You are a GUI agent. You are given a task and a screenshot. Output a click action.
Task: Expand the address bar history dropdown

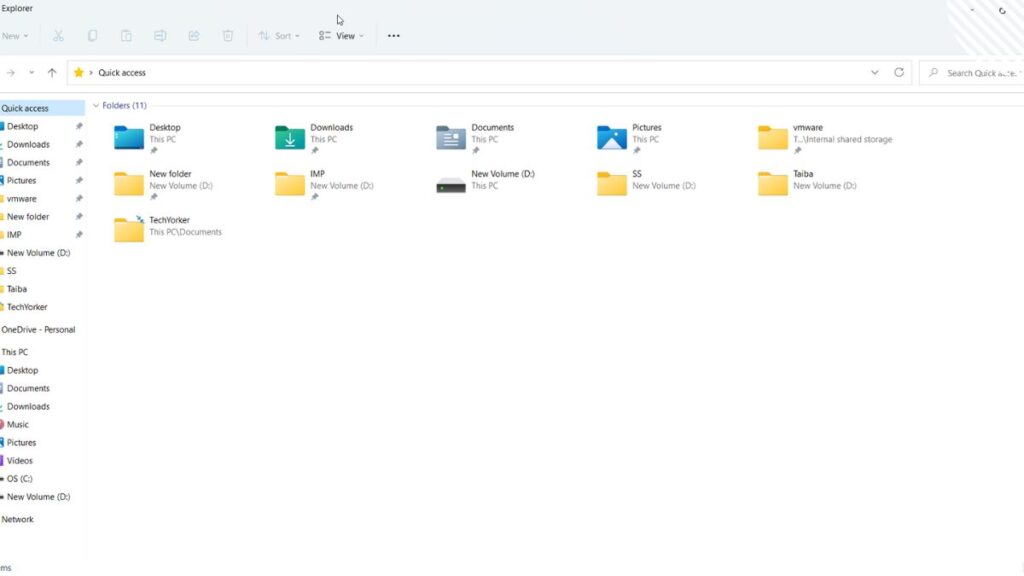click(x=874, y=72)
